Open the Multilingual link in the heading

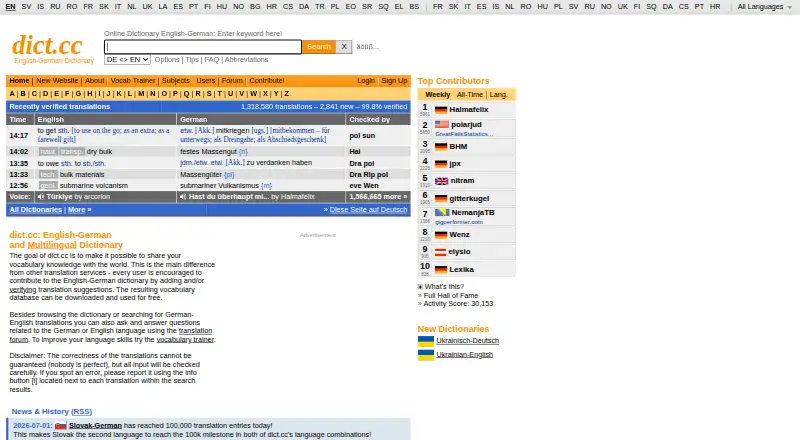click(x=52, y=245)
